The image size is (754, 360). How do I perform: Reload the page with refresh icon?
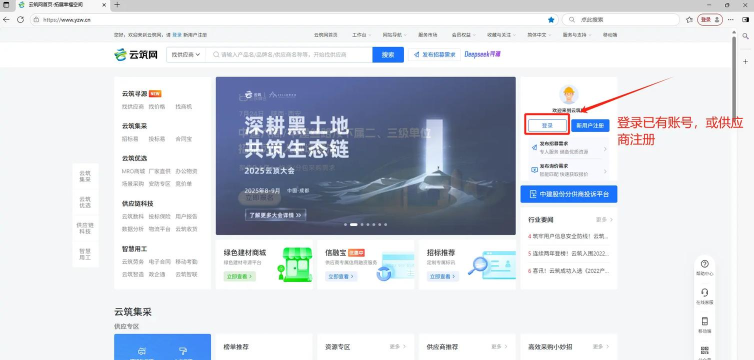(20, 20)
